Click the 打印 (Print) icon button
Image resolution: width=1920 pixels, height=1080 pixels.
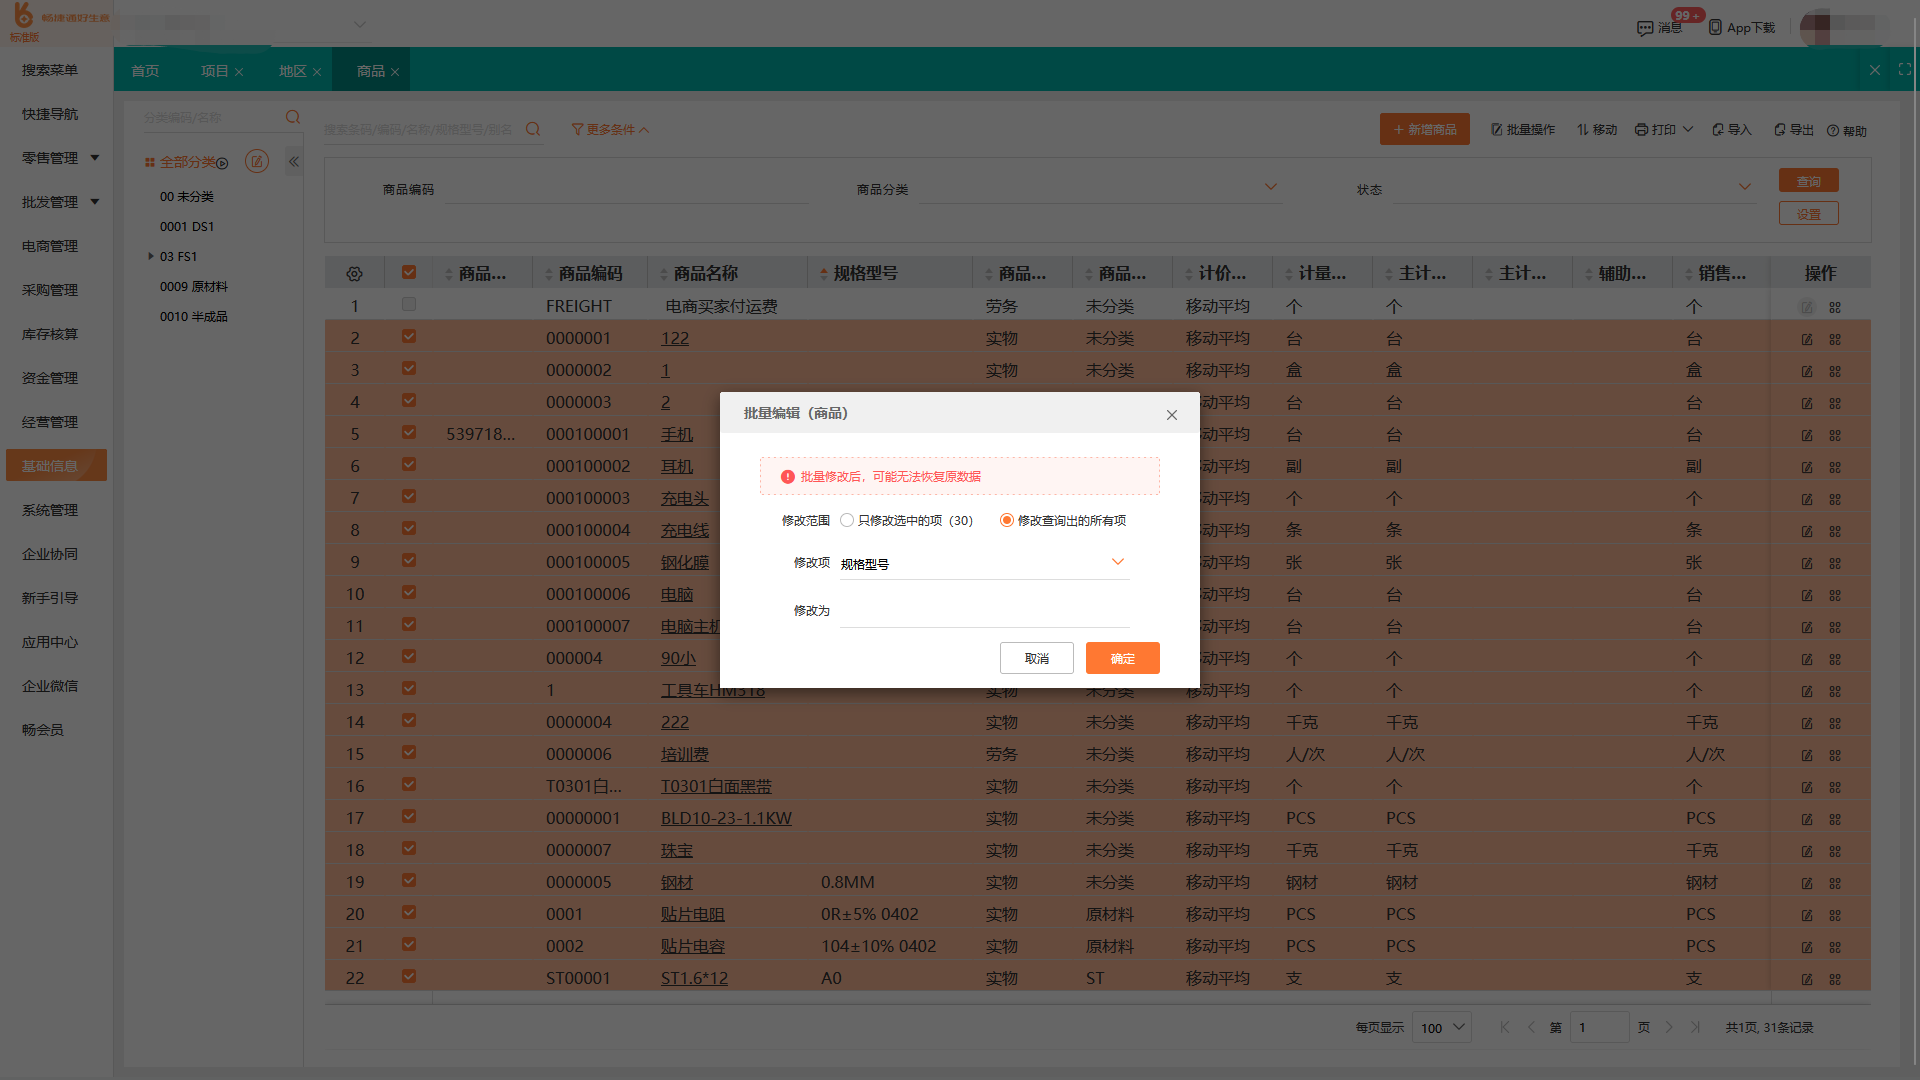click(x=1662, y=129)
